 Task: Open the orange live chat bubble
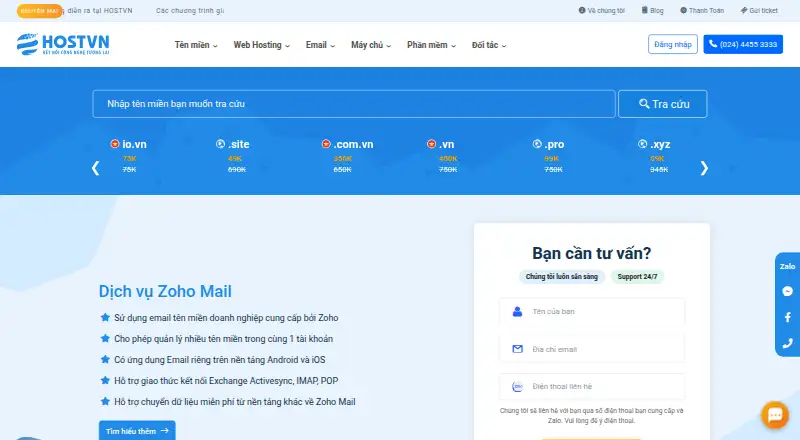tap(775, 414)
